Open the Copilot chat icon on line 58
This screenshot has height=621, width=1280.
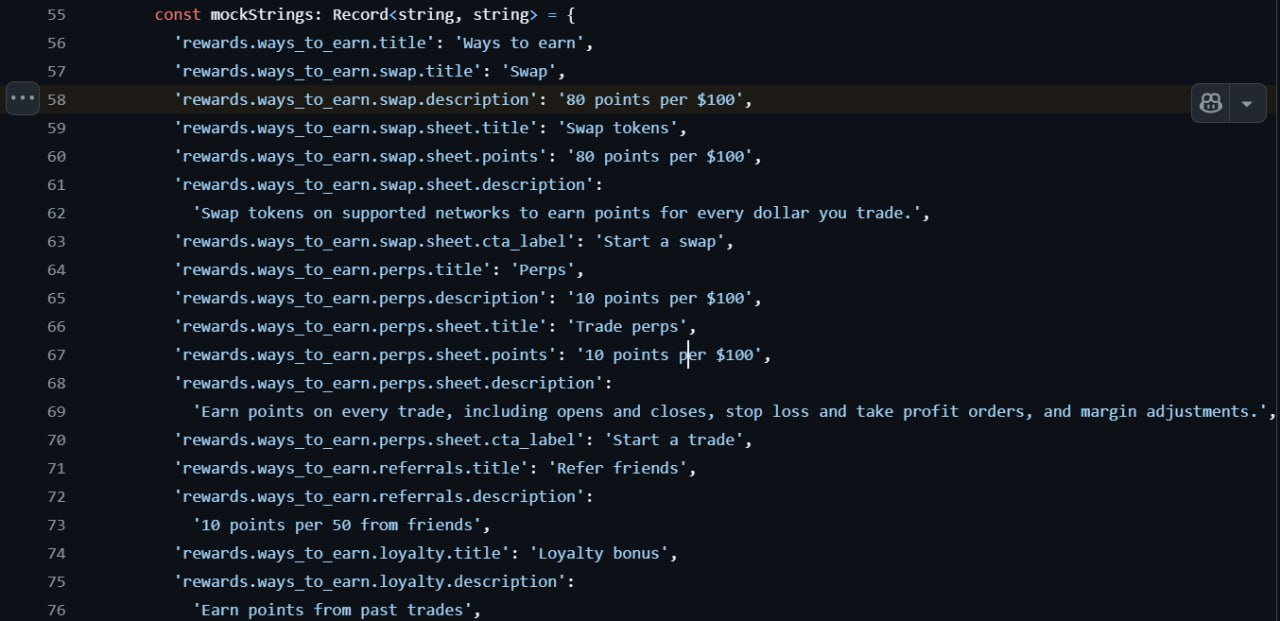[1210, 102]
